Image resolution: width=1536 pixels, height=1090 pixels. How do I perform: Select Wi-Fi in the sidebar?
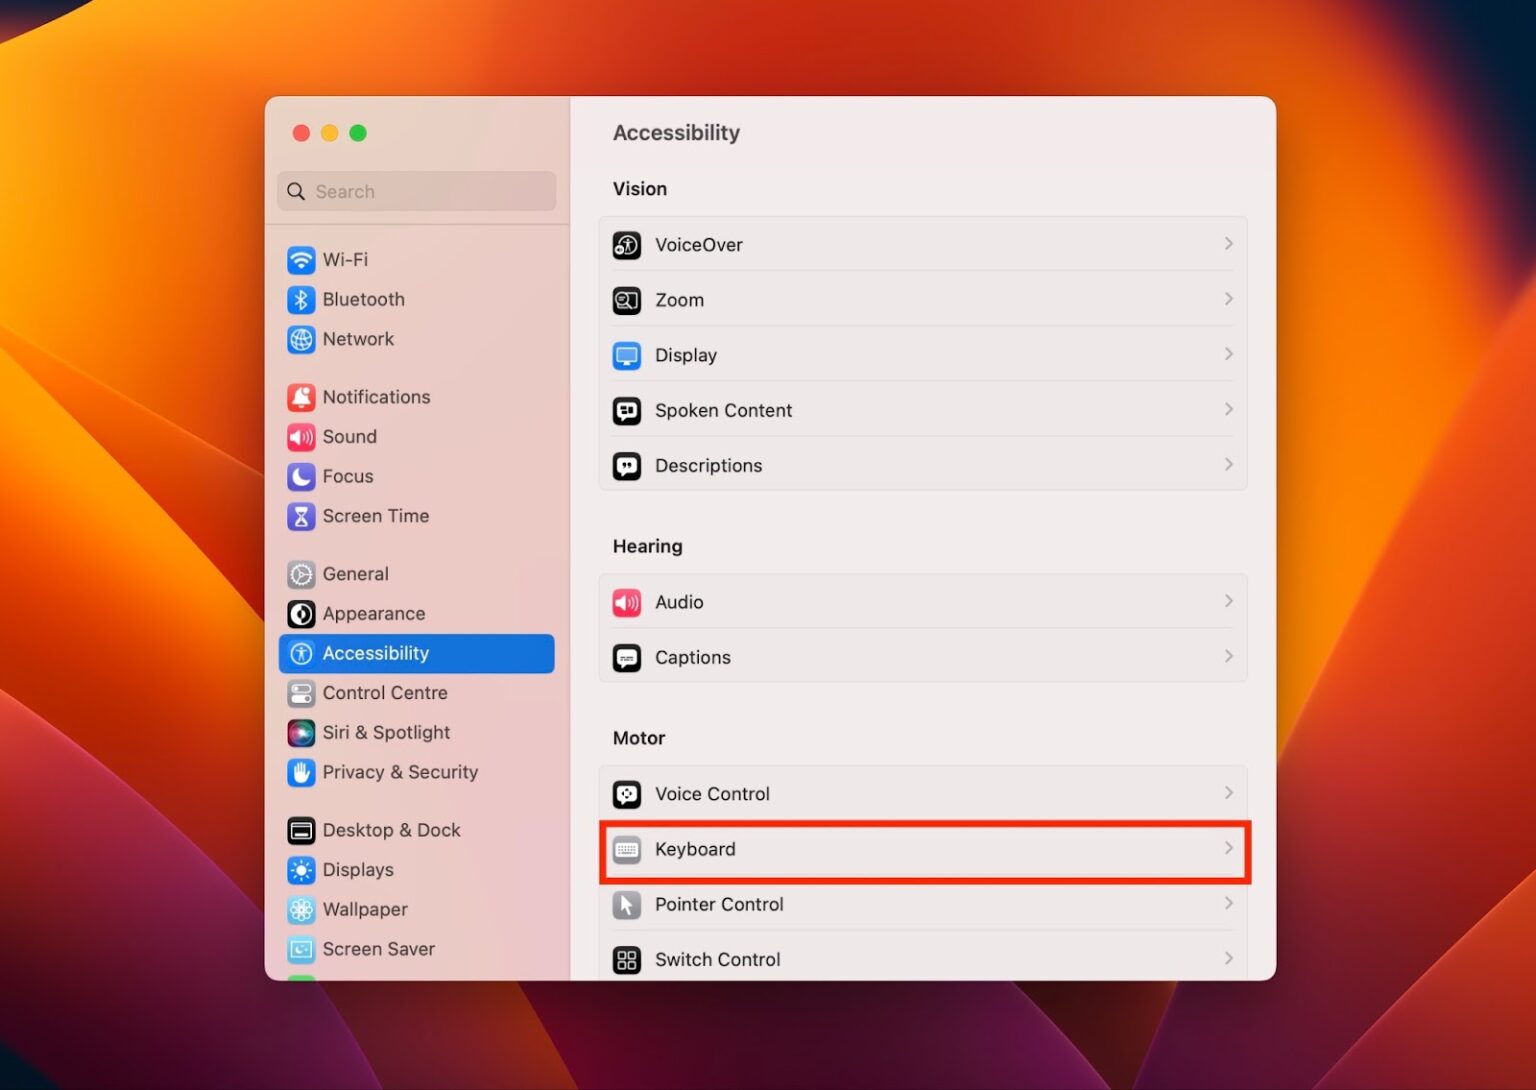[x=343, y=259]
